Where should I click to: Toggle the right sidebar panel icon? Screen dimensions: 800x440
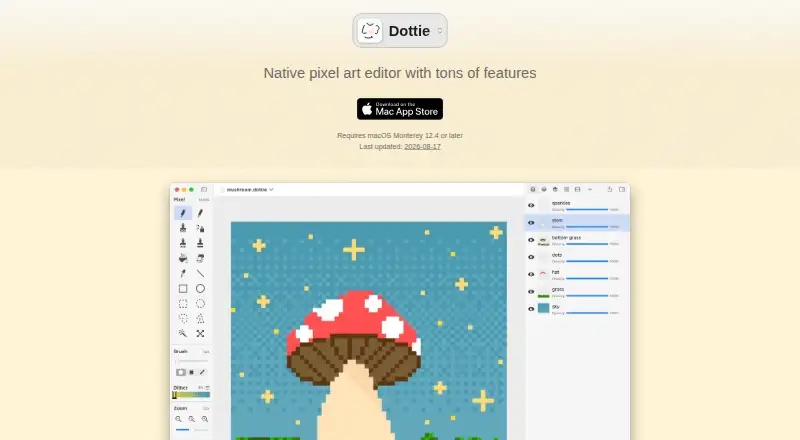[621, 189]
